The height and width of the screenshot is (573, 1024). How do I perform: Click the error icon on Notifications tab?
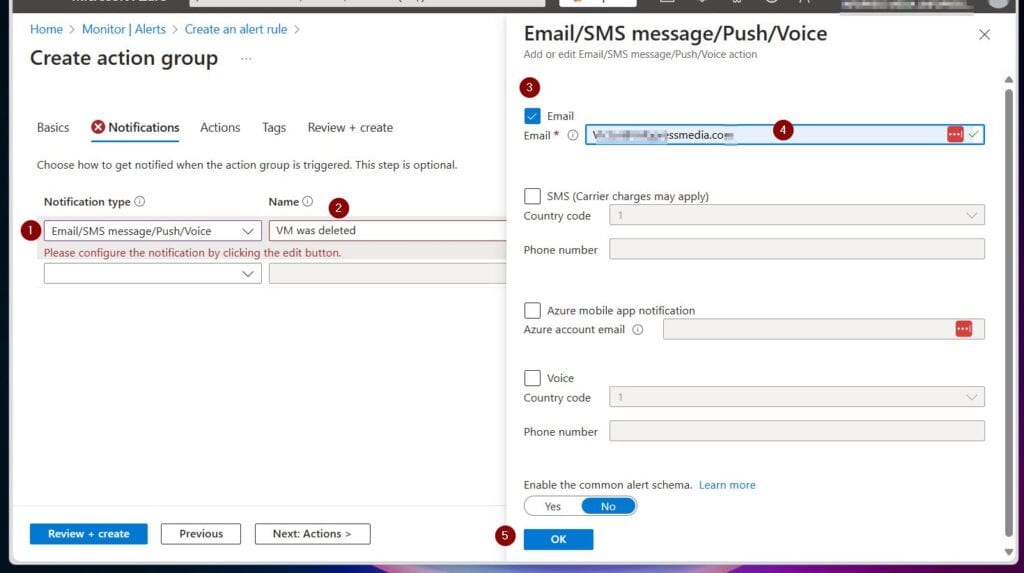pyautogui.click(x=98, y=127)
